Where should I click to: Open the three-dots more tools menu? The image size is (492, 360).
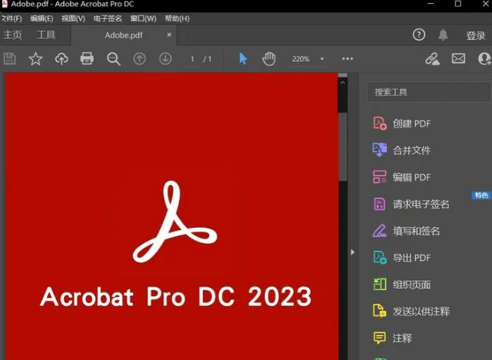point(347,59)
